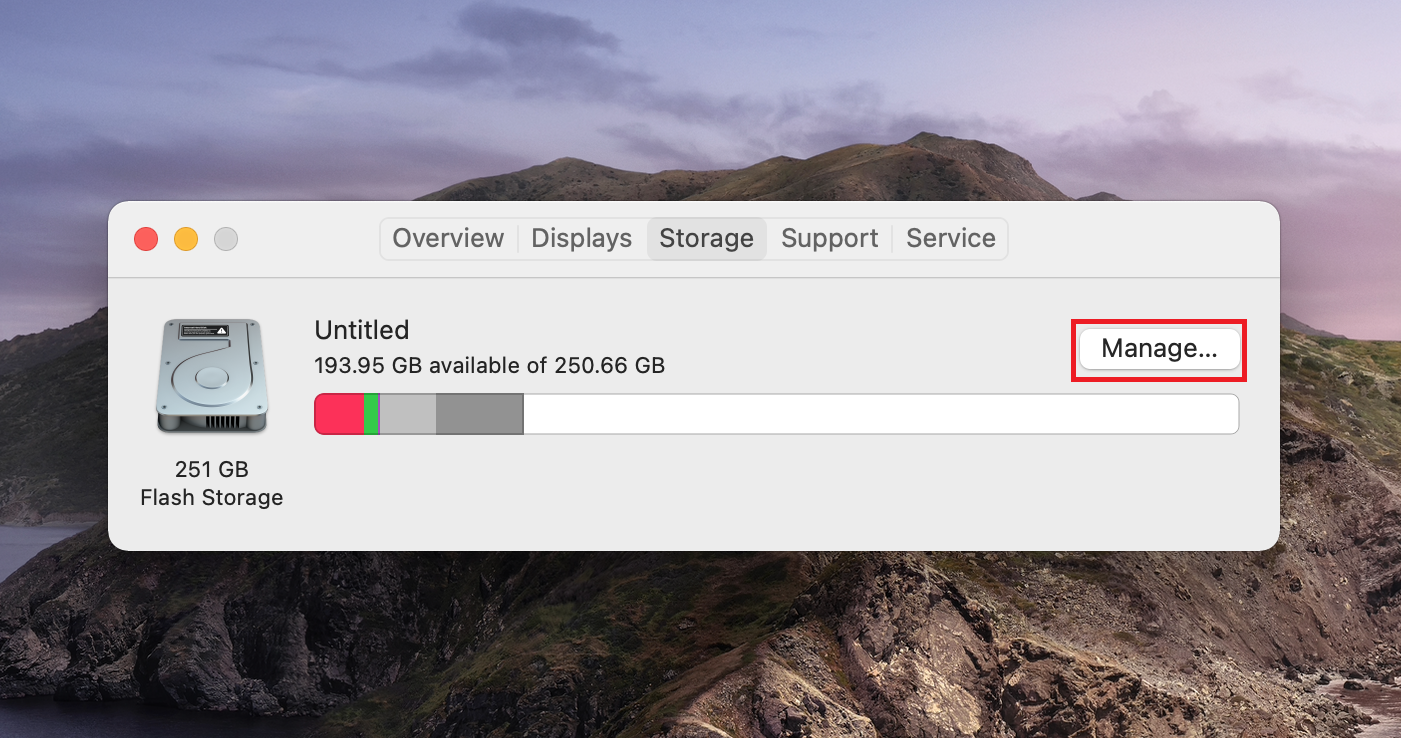
Task: Click the Untitled volume name
Action: pyautogui.click(x=362, y=330)
